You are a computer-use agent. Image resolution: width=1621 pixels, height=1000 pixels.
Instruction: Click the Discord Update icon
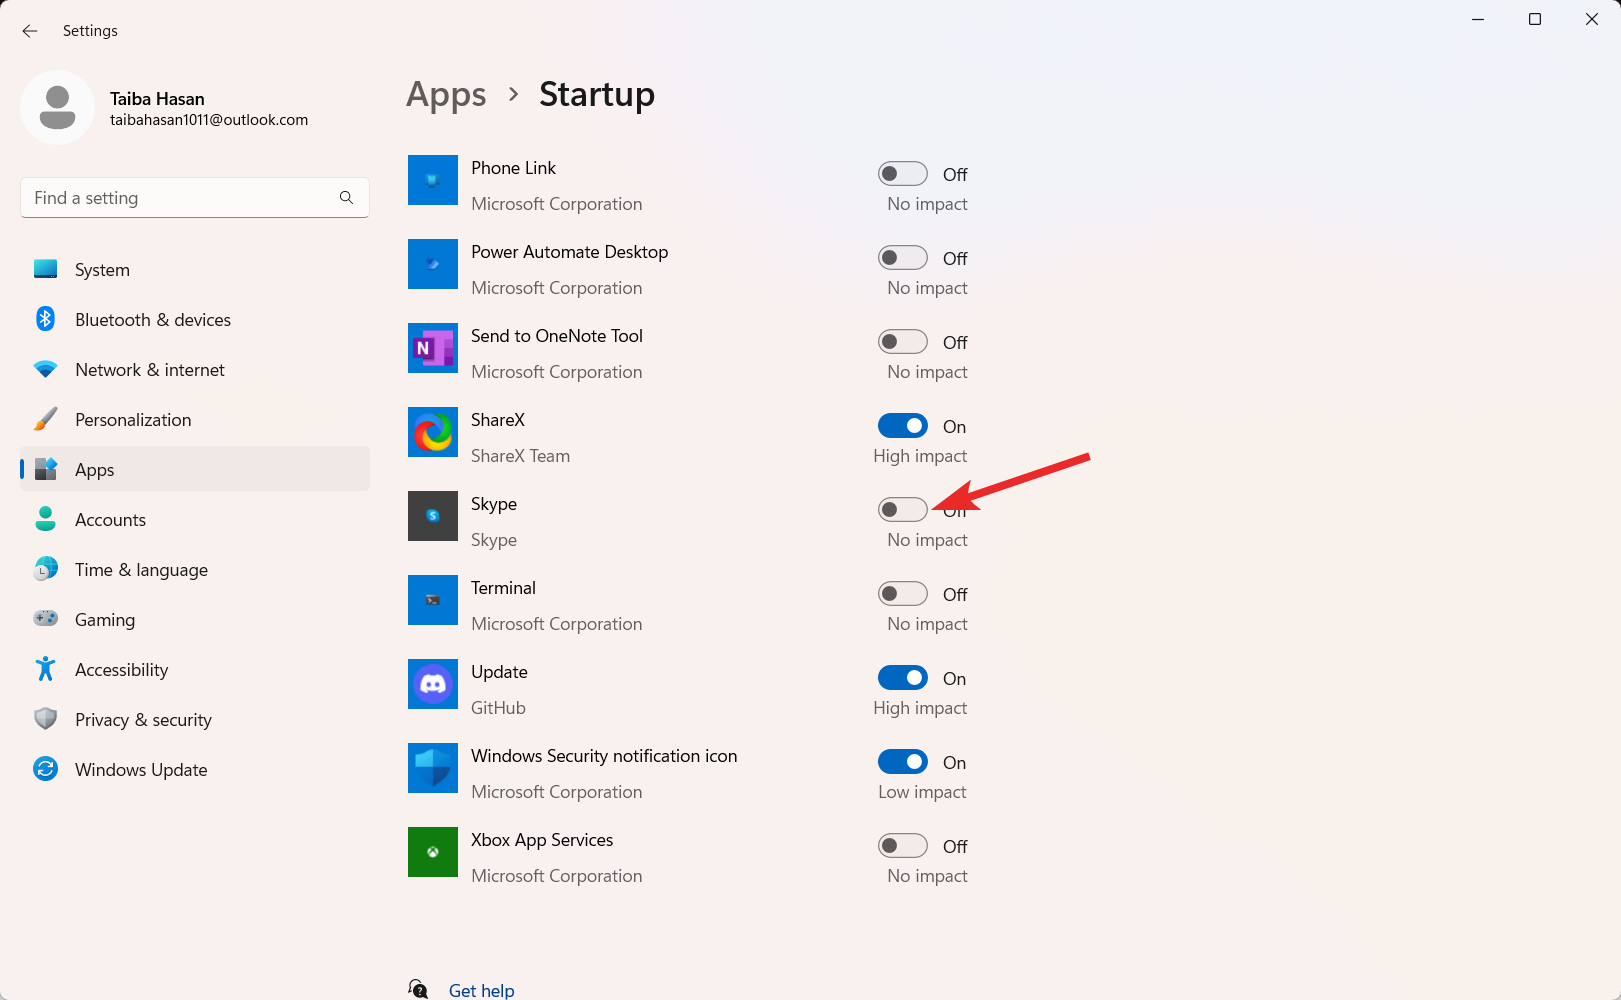(x=432, y=684)
